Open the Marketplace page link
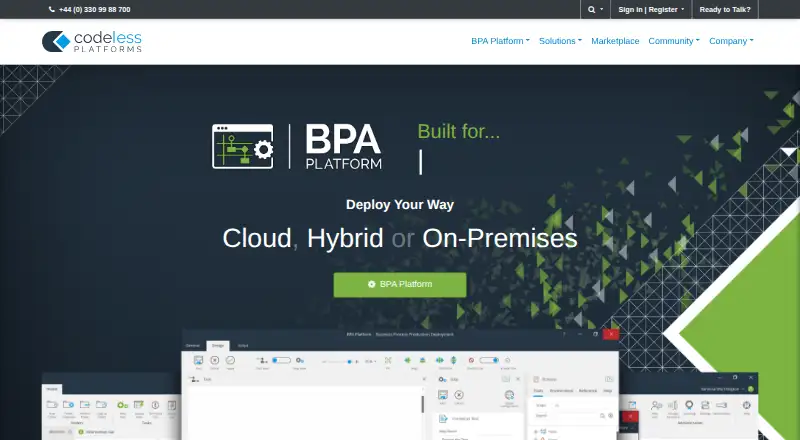 coord(615,41)
